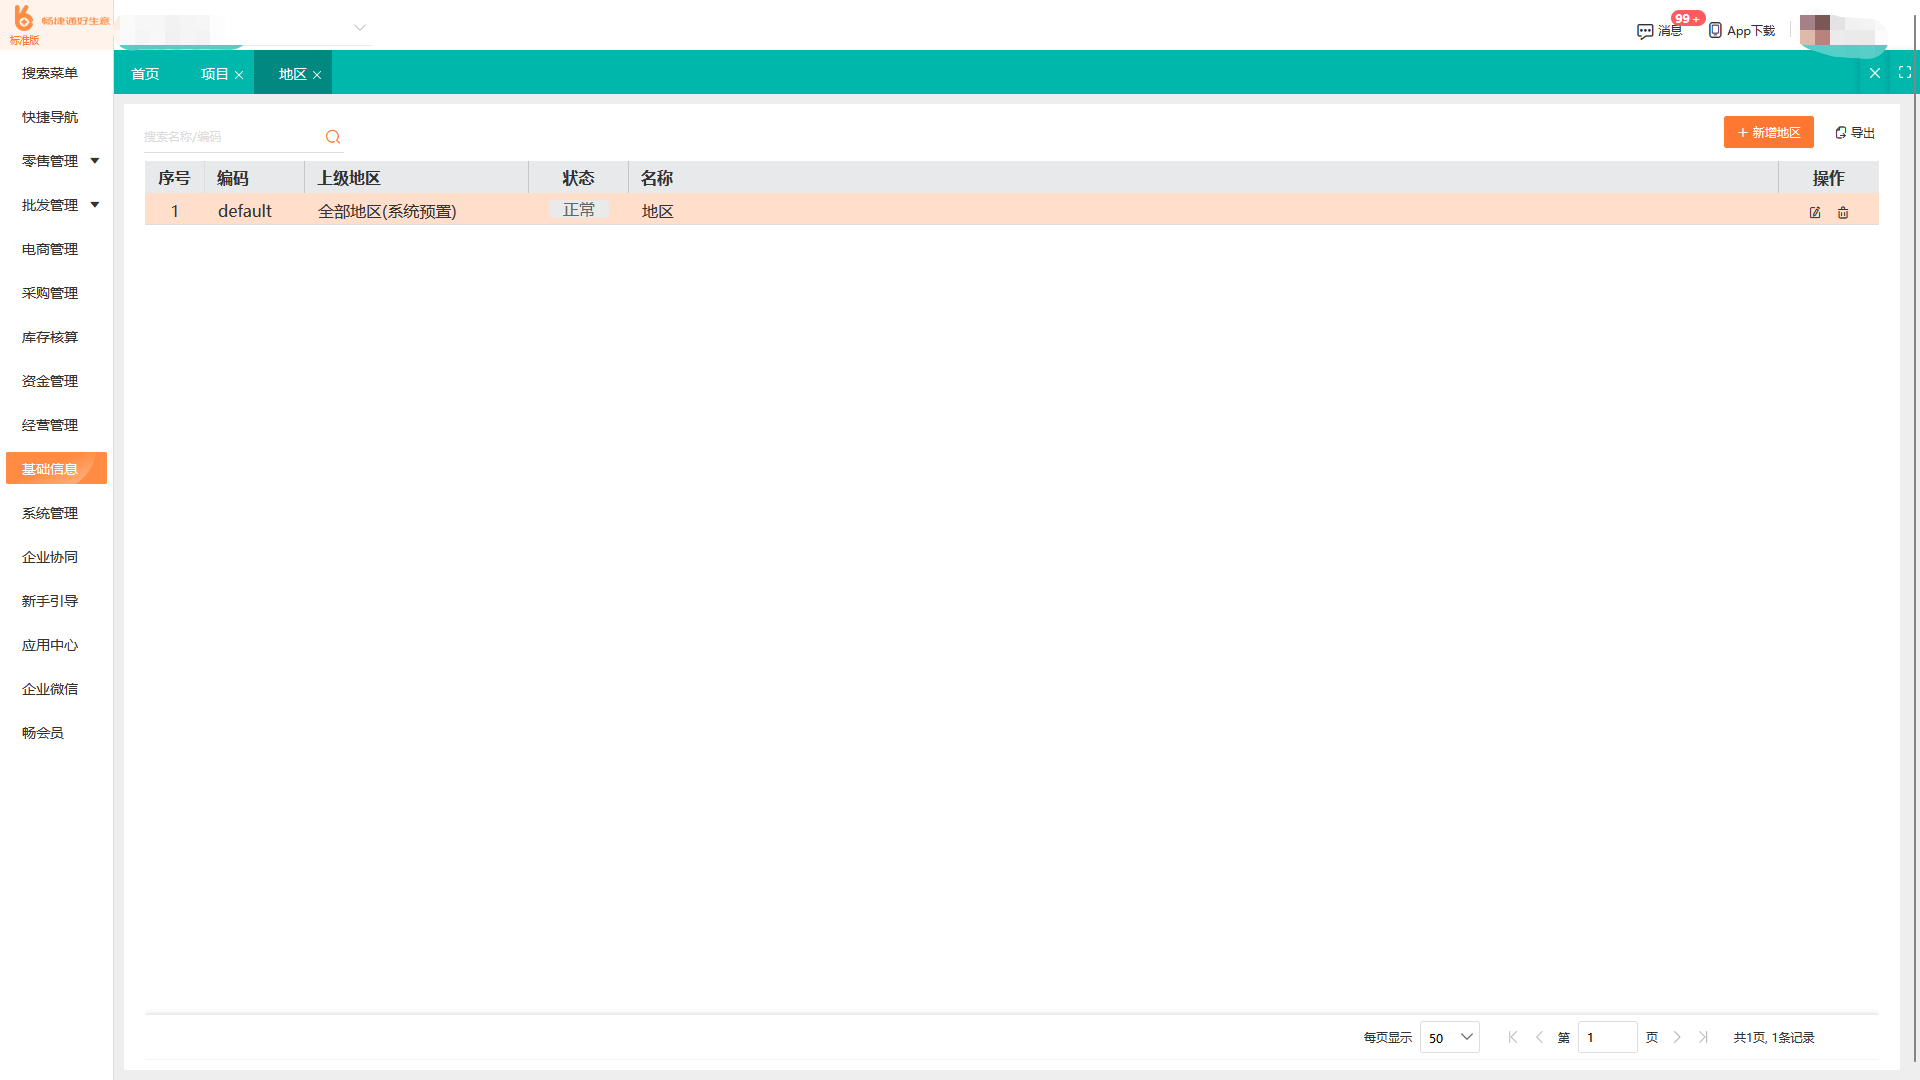The height and width of the screenshot is (1080, 1920).
Task: Click the 地区 tab
Action: tap(291, 73)
